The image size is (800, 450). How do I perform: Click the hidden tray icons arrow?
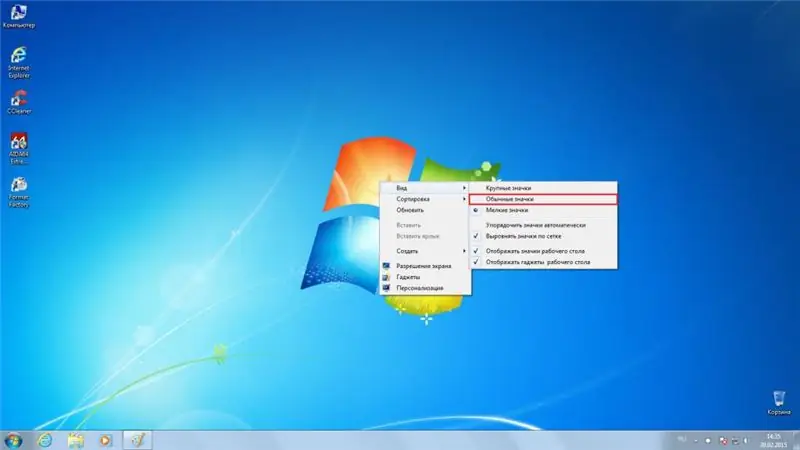696,440
